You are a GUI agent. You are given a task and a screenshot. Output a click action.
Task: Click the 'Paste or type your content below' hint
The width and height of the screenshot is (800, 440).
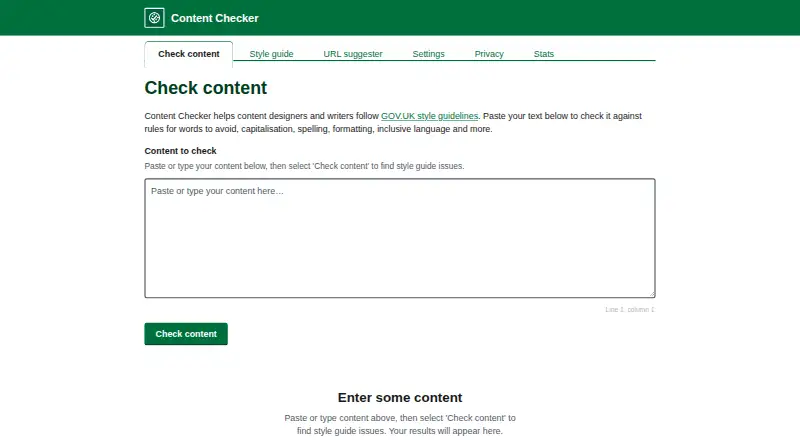click(305, 166)
